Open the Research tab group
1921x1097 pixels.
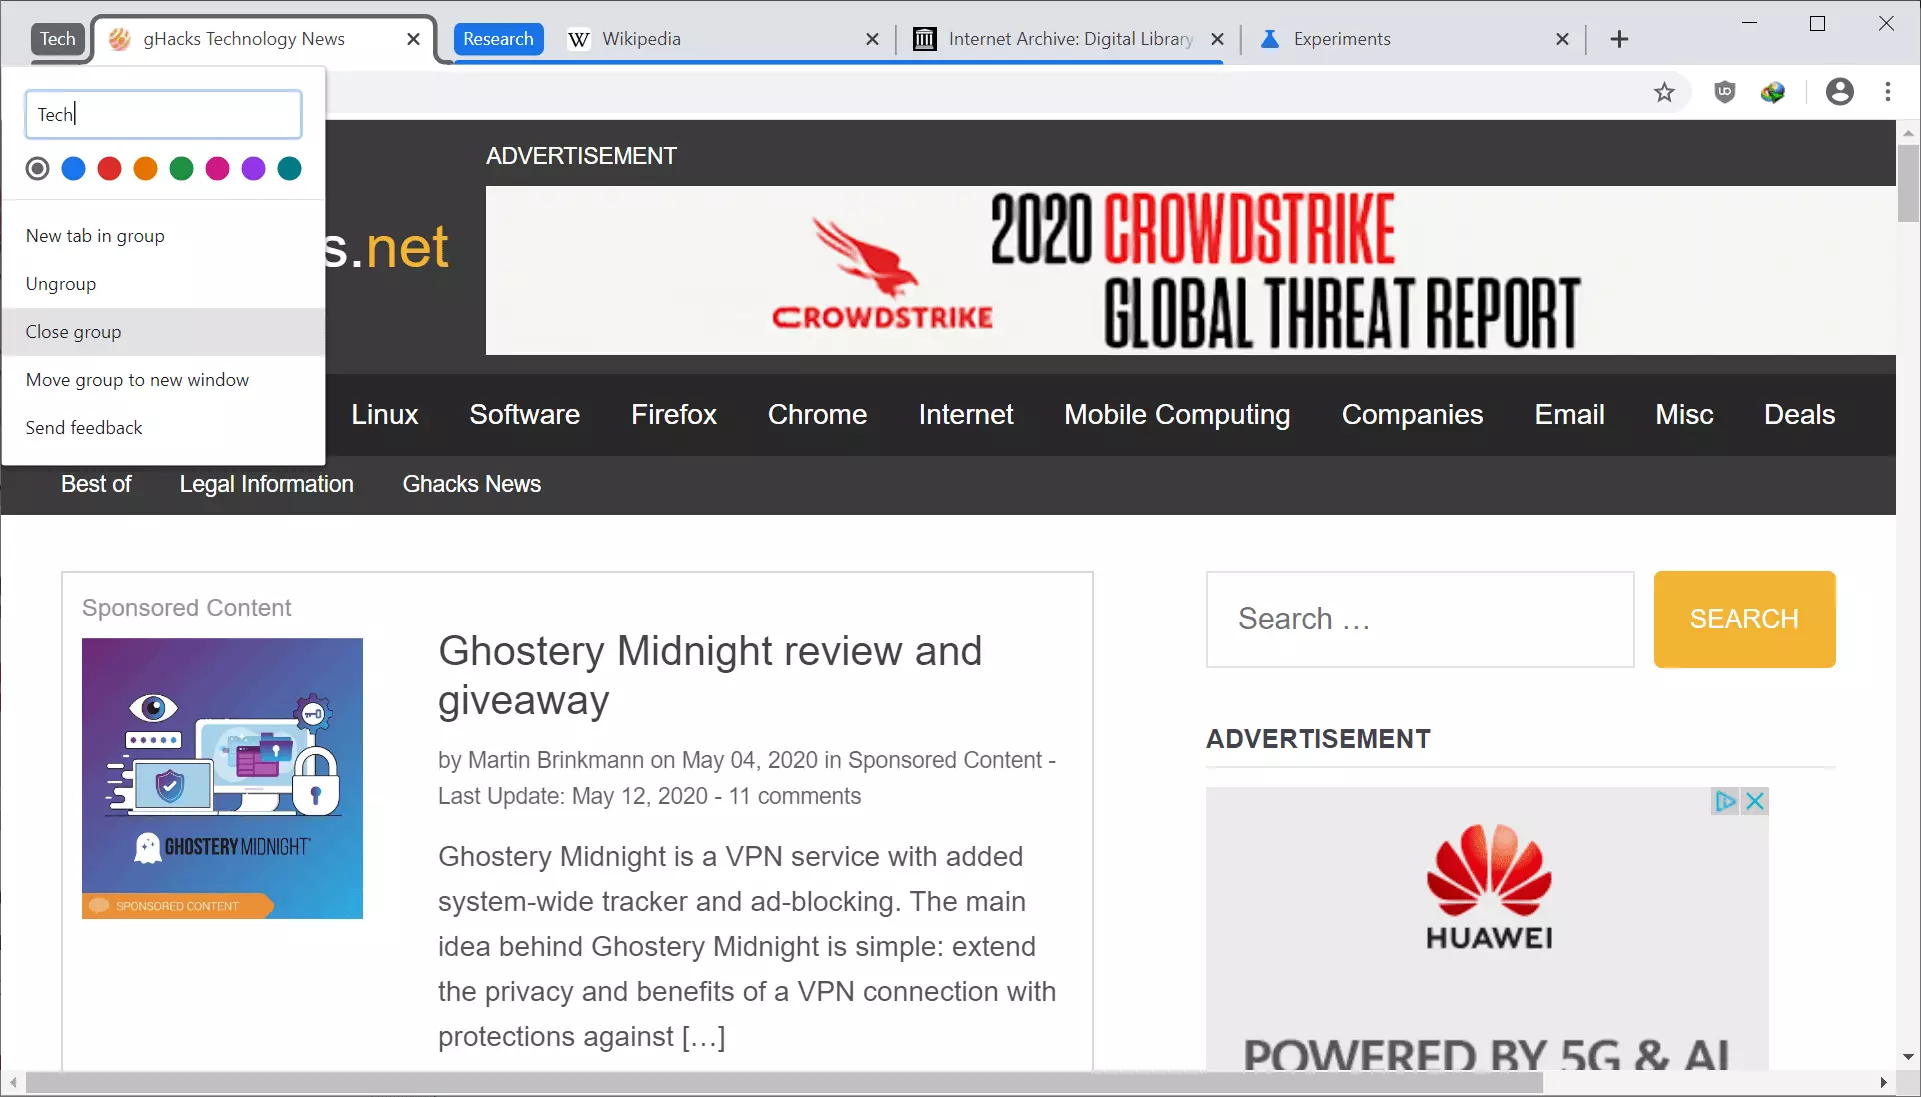[x=497, y=38]
